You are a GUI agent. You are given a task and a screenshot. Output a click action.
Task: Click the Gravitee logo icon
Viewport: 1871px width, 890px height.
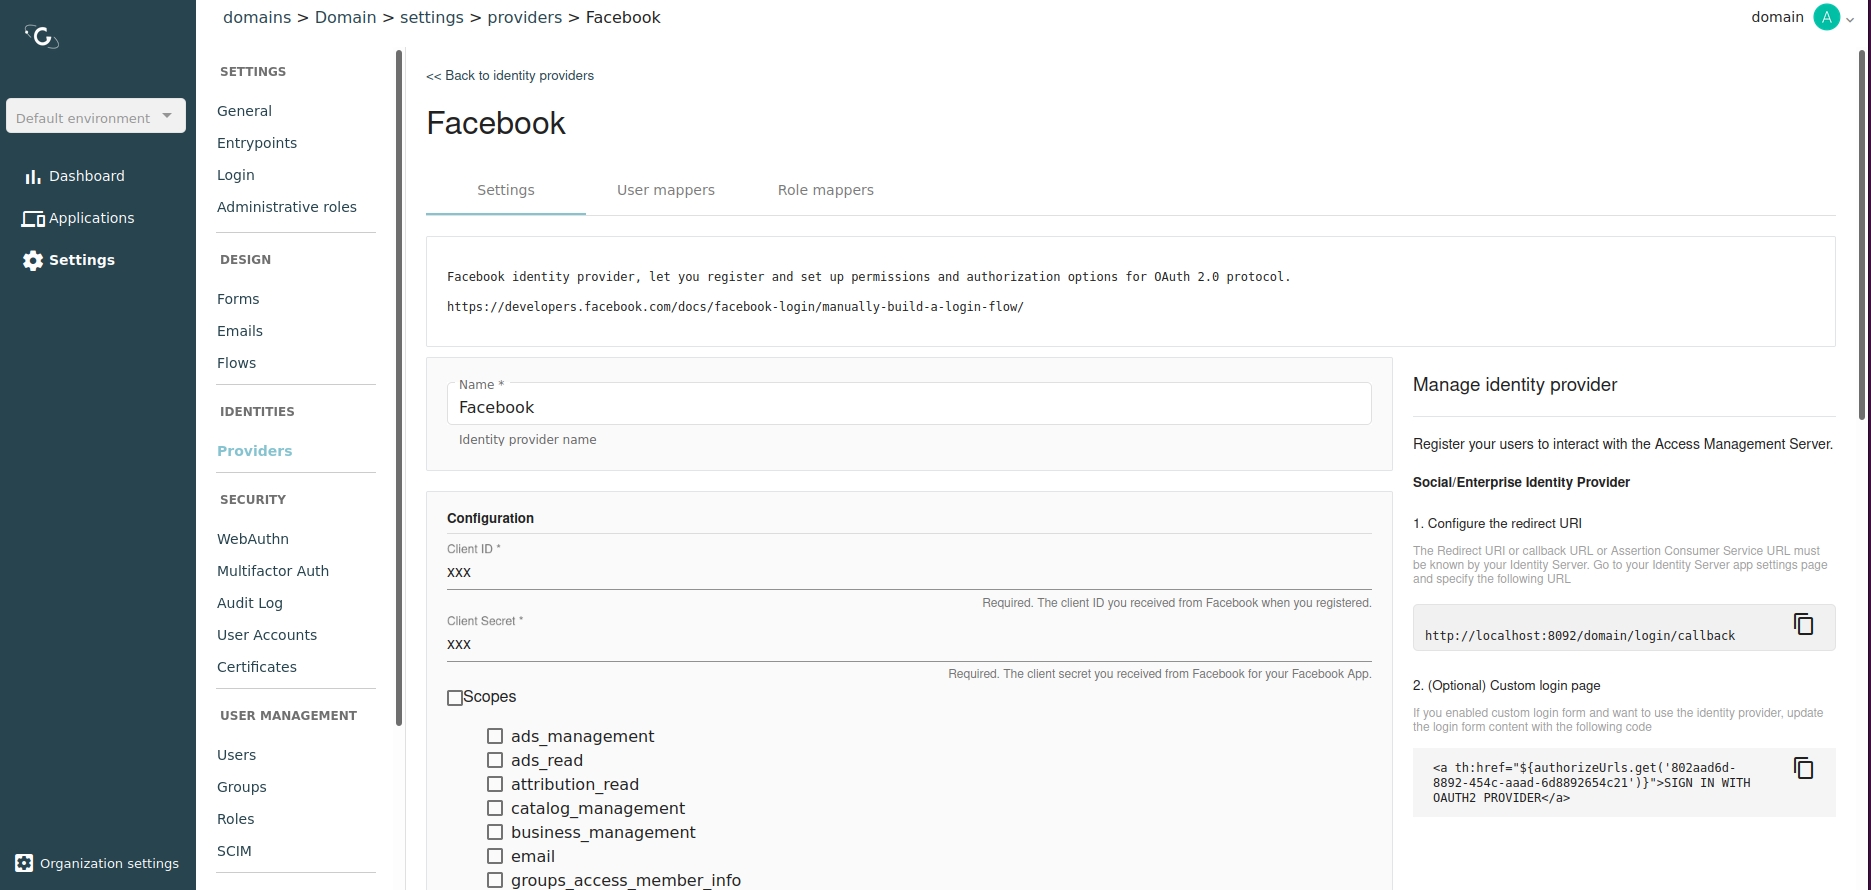coord(42,37)
